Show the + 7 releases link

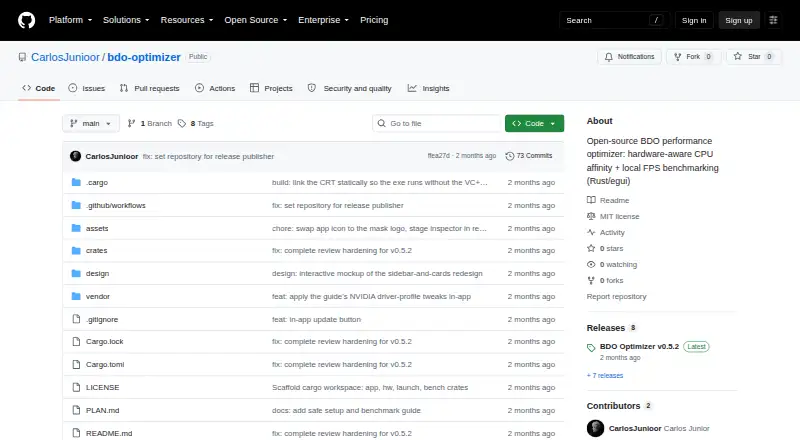pyautogui.click(x=605, y=376)
